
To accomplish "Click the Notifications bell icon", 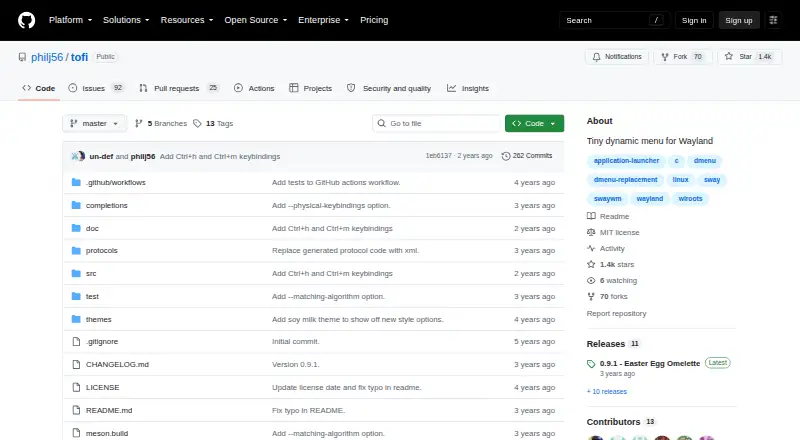I will pos(596,57).
